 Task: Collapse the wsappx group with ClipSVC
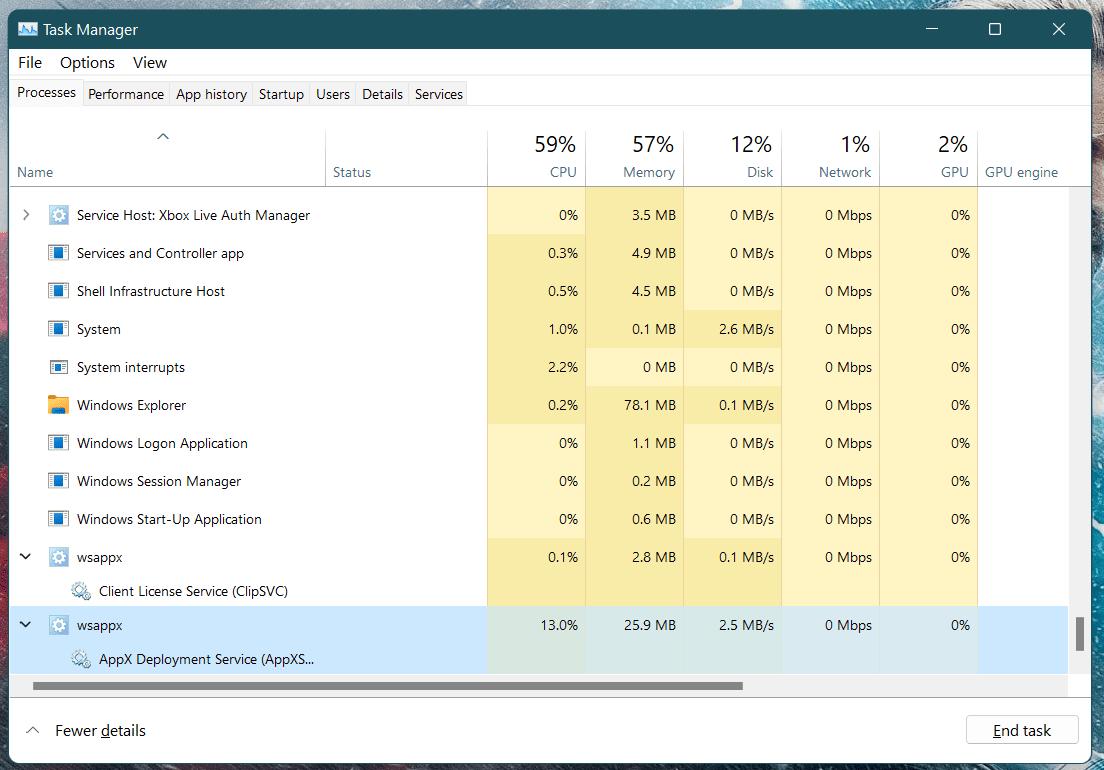(x=26, y=557)
